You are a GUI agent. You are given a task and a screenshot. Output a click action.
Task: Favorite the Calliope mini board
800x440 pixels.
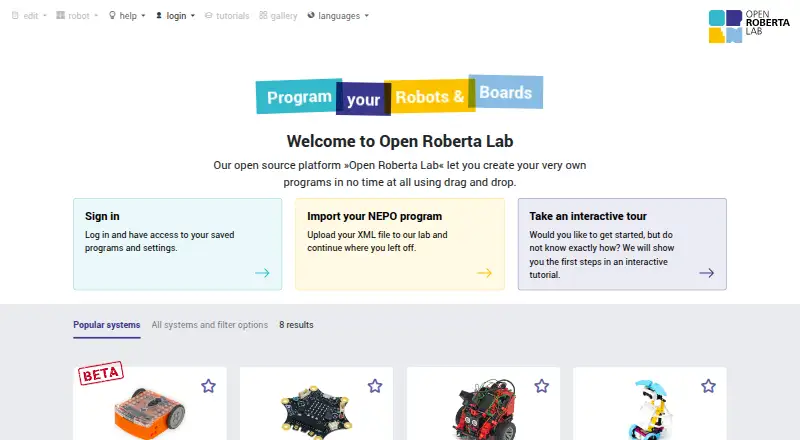[375, 386]
